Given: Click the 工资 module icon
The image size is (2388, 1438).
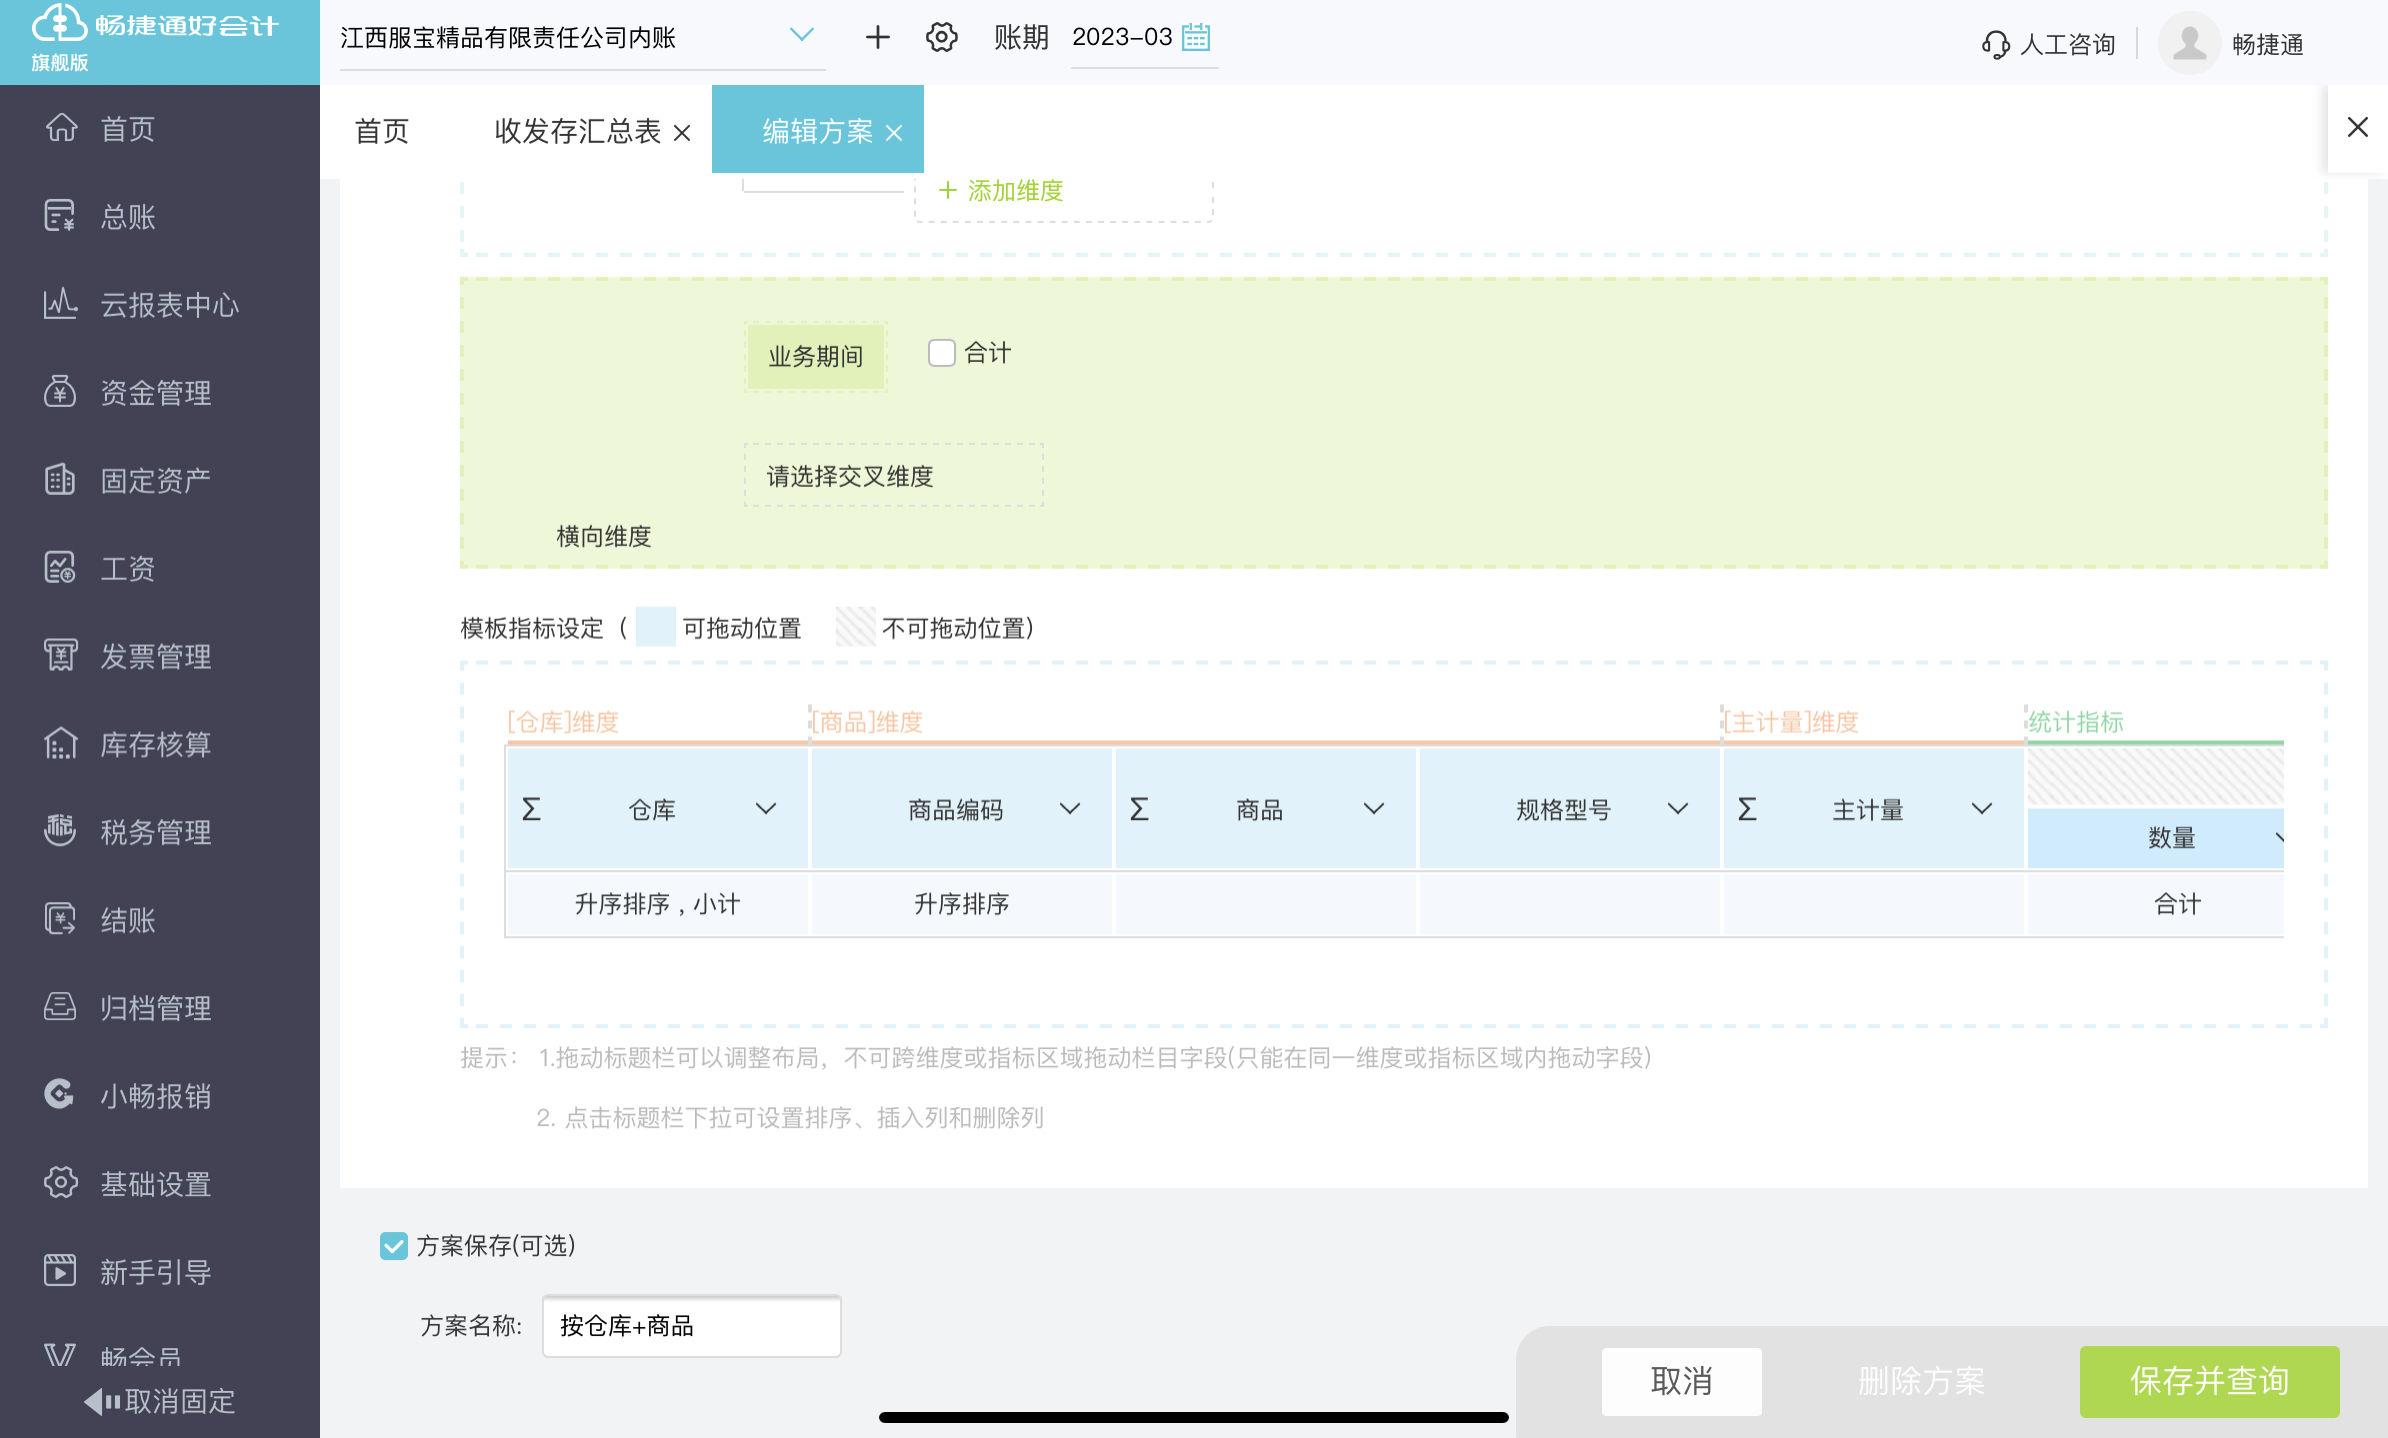Looking at the screenshot, I should point(61,568).
